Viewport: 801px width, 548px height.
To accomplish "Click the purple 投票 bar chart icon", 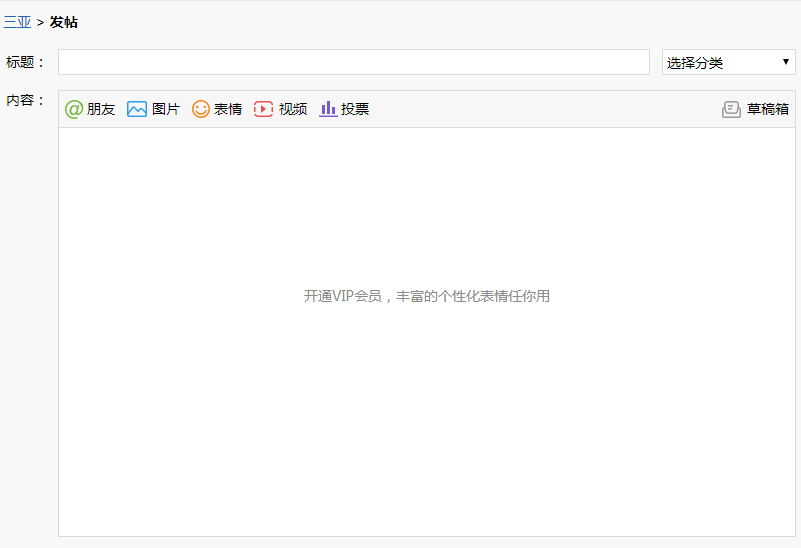I will coord(328,109).
